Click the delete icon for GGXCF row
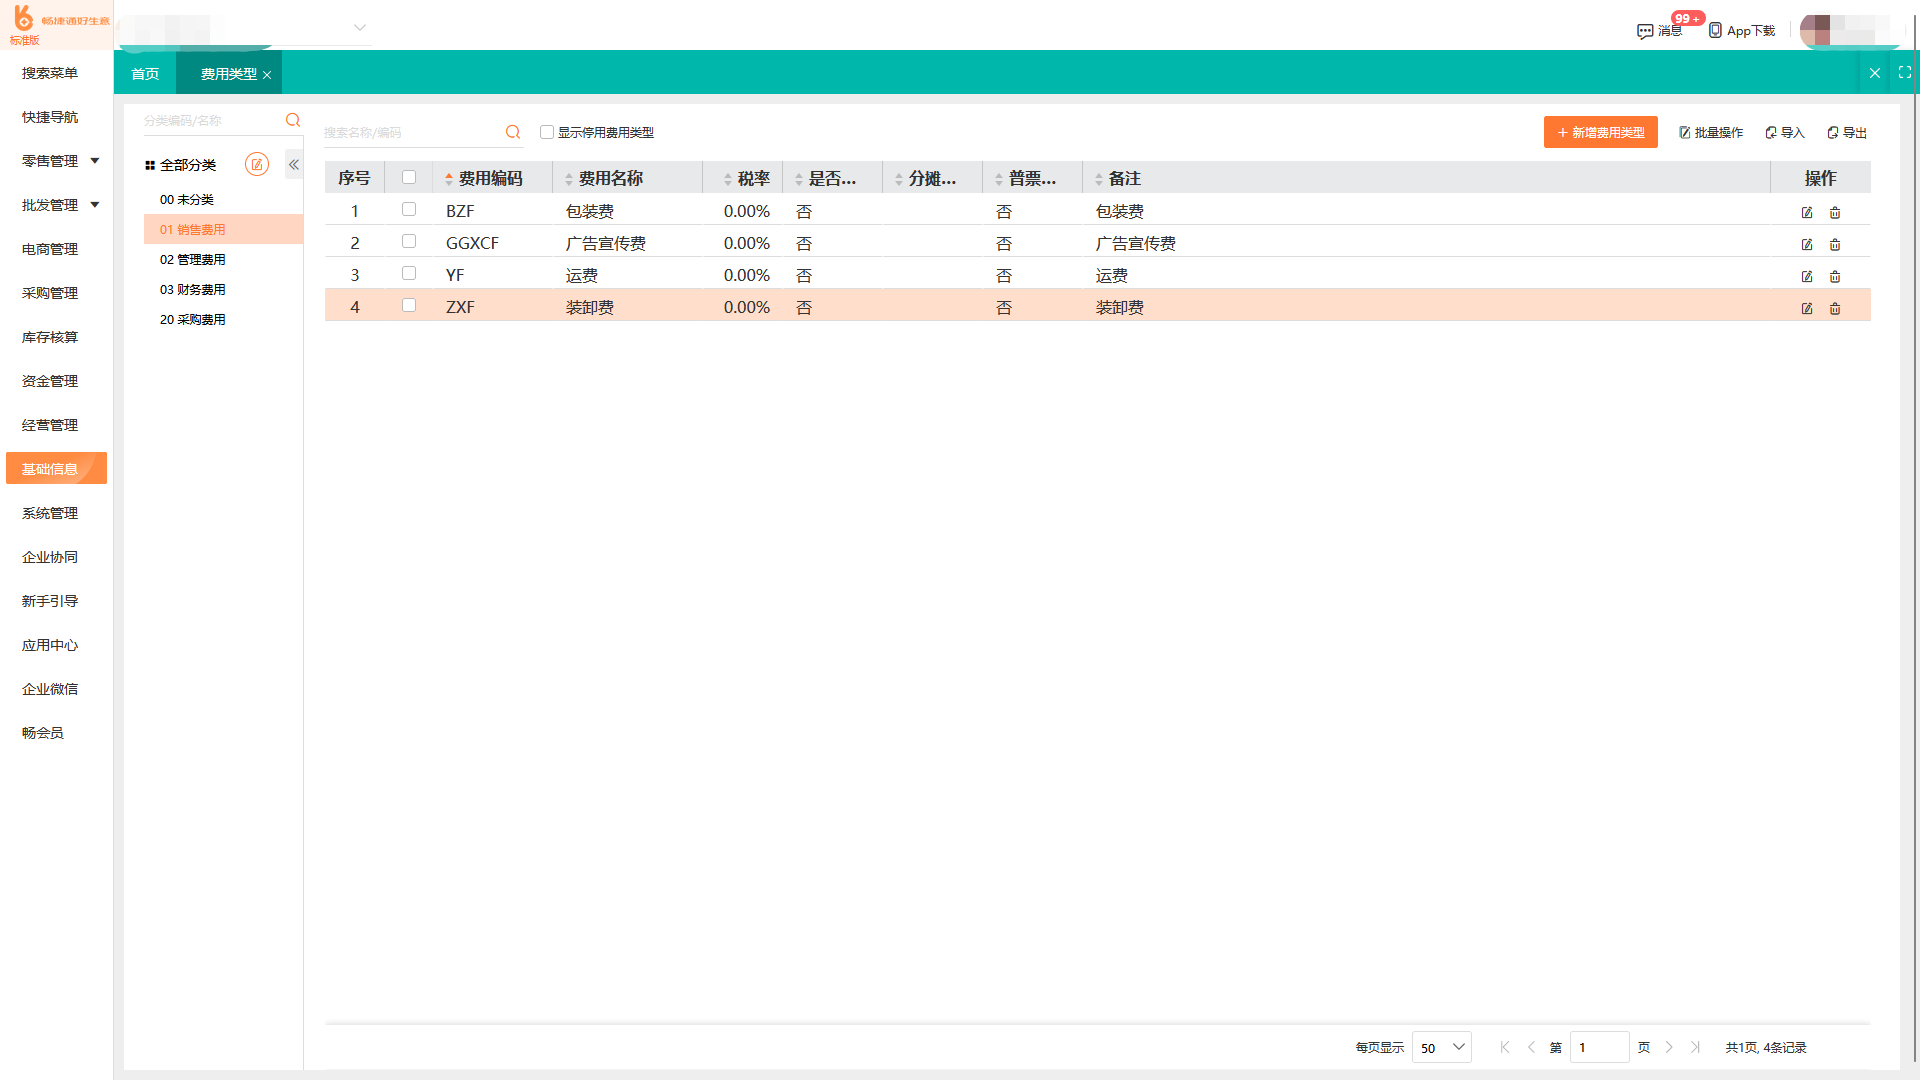 [1834, 243]
